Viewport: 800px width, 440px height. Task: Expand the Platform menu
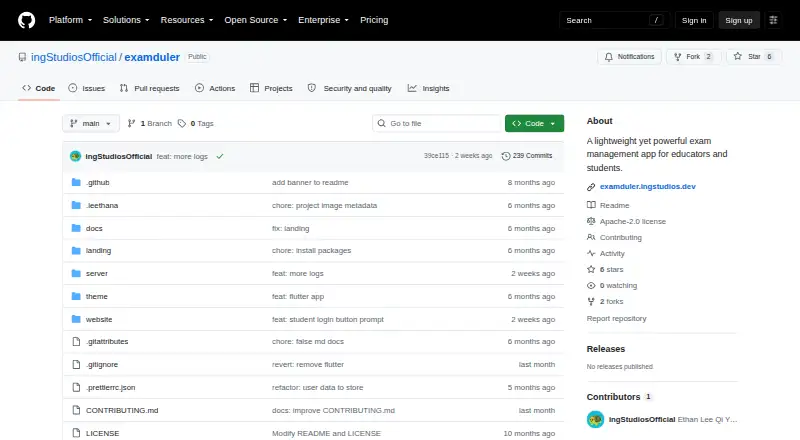pyautogui.click(x=70, y=20)
